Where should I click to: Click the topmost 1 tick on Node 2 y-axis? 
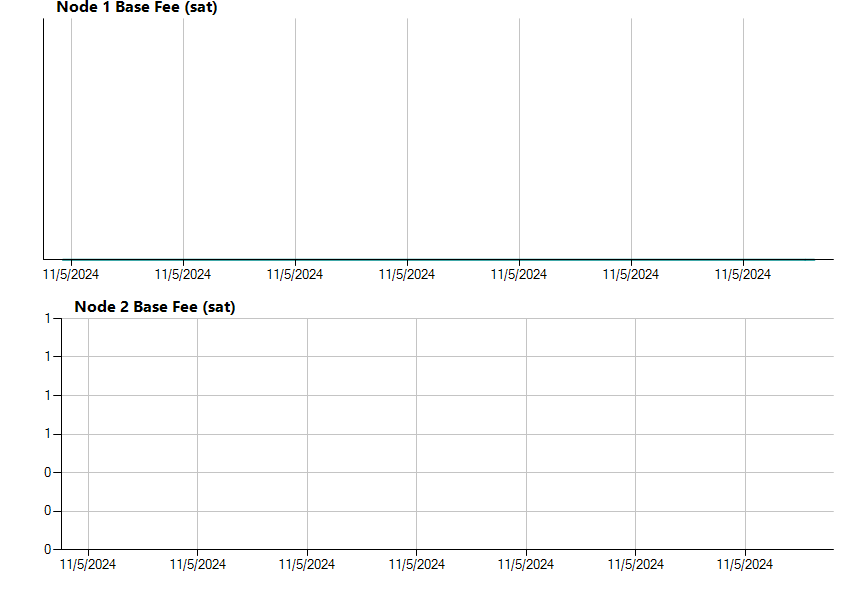coord(49,318)
